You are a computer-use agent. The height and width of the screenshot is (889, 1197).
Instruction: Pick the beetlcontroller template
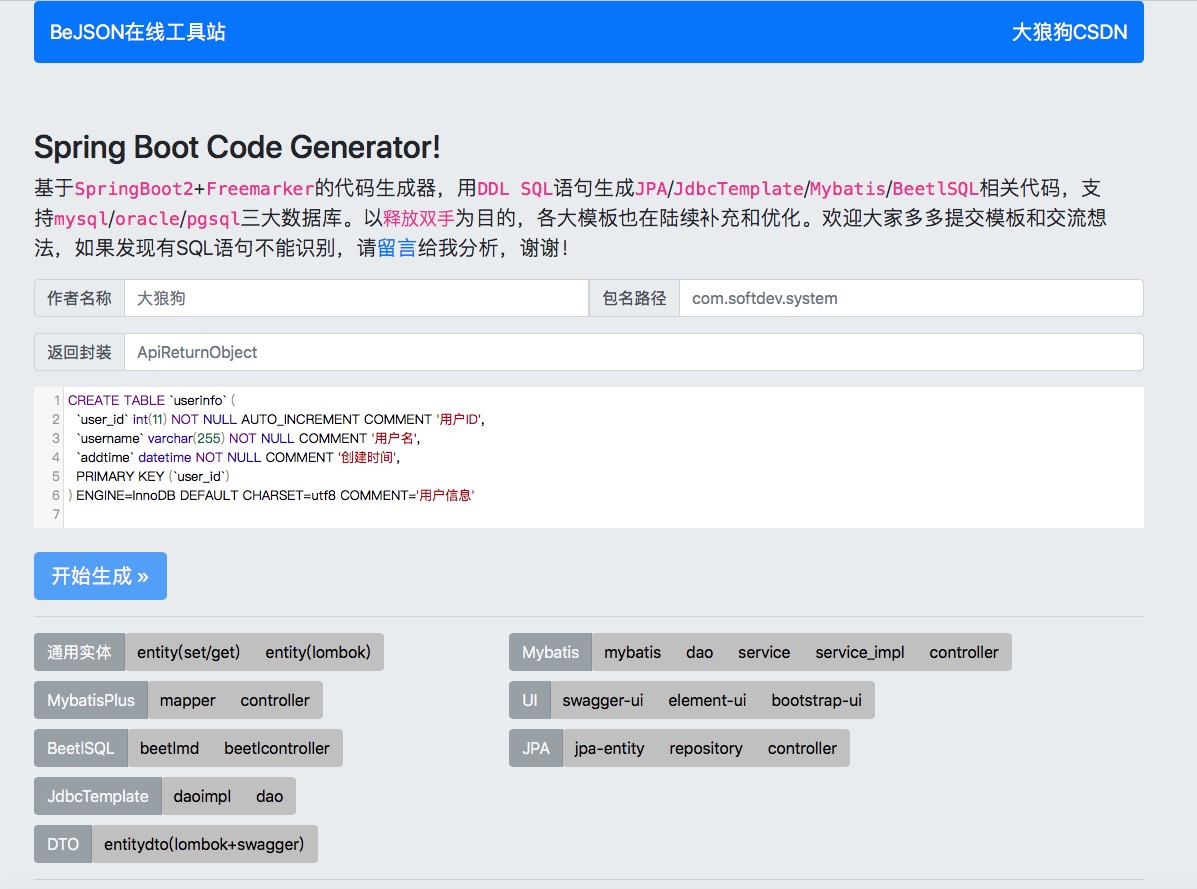click(277, 748)
